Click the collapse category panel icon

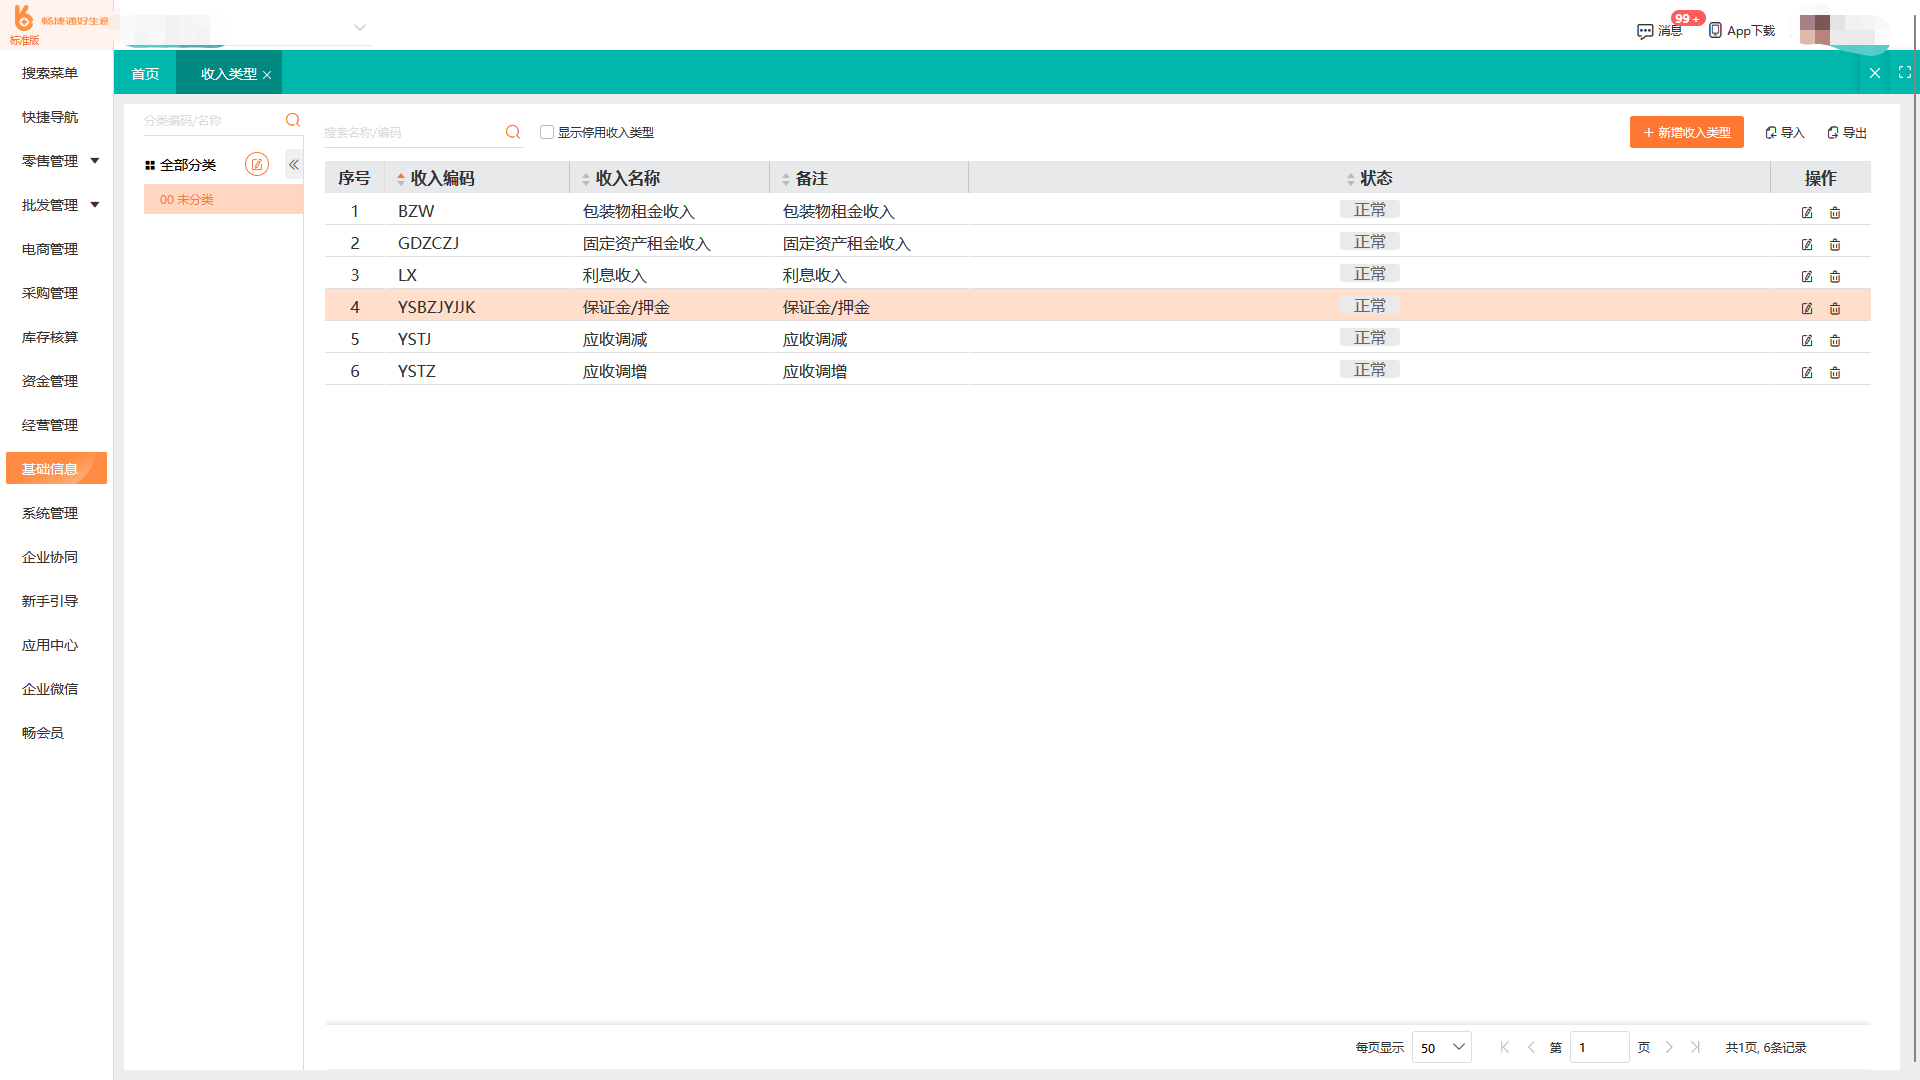tap(294, 164)
